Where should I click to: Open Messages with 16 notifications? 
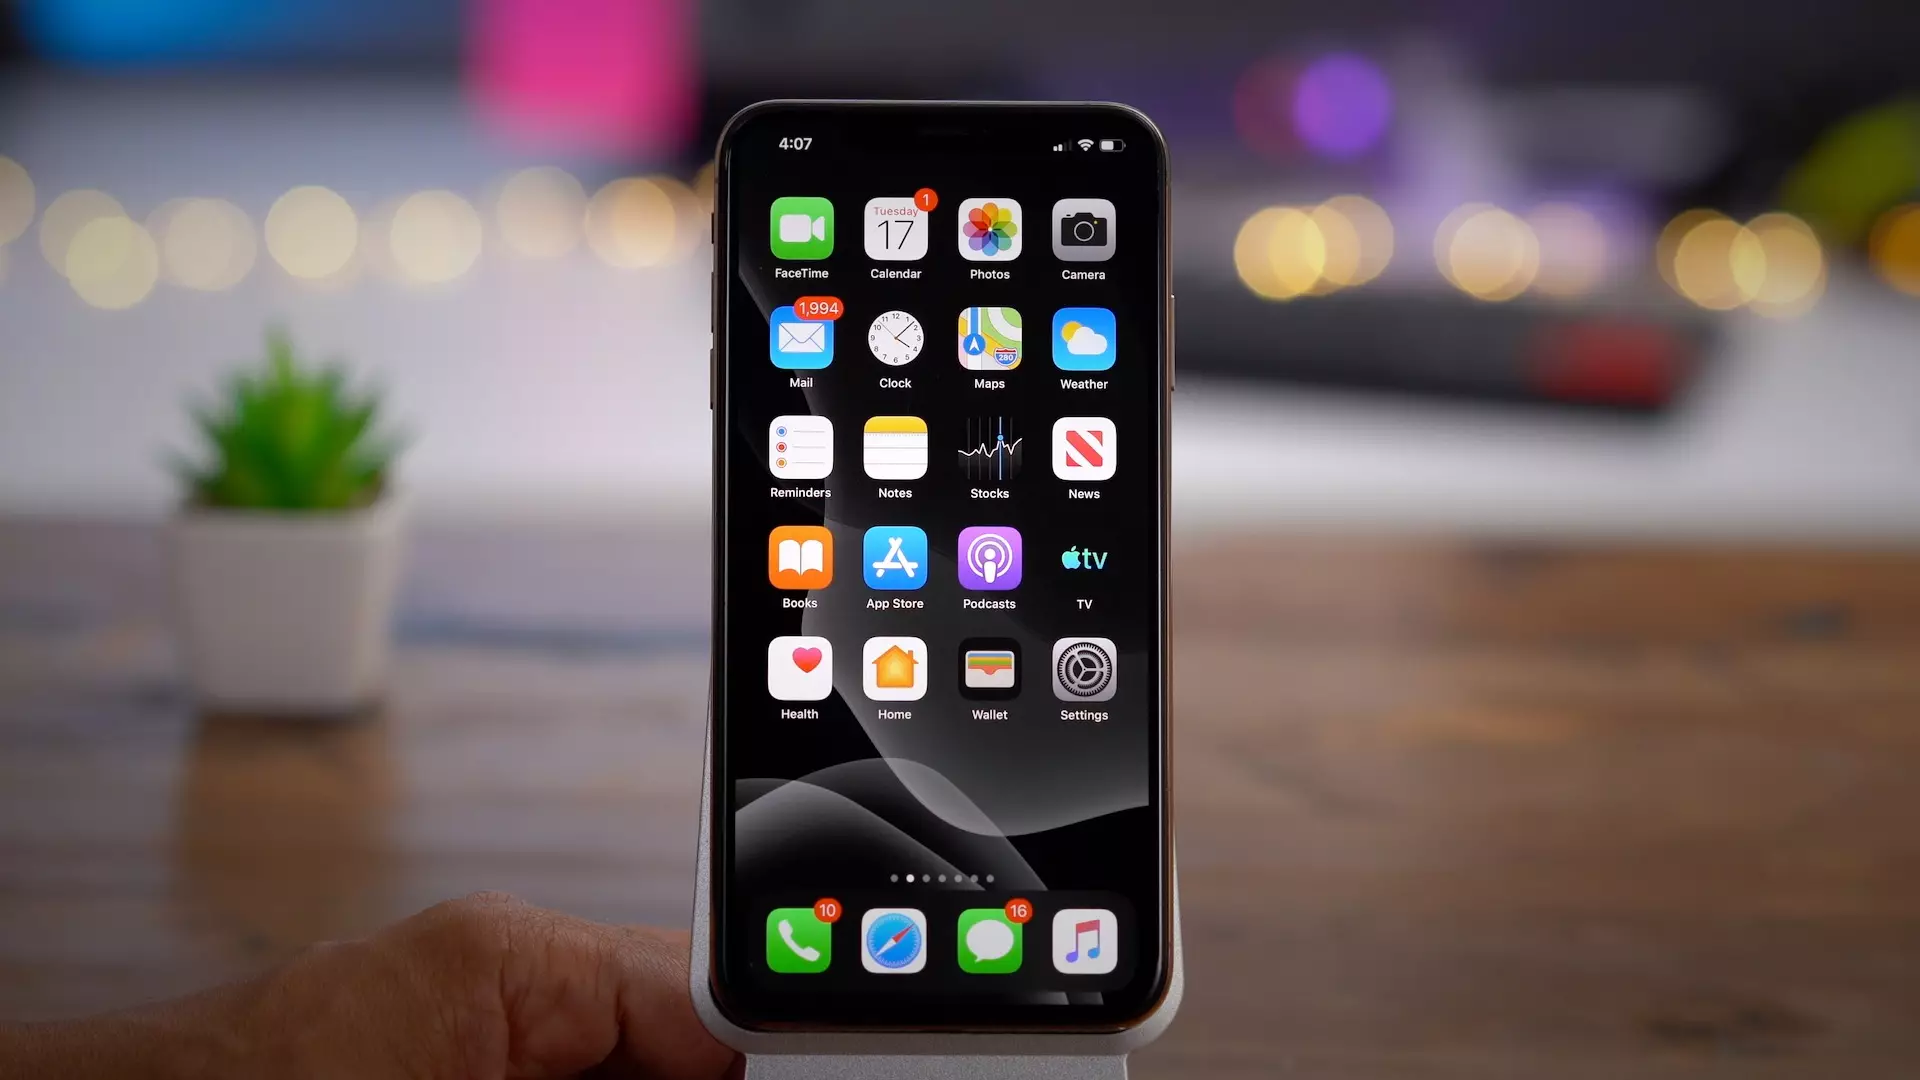point(989,940)
